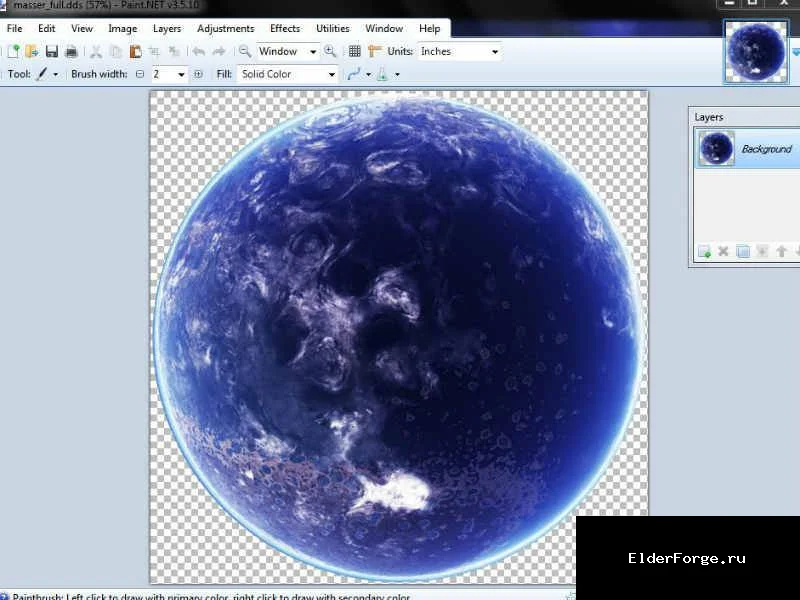This screenshot has height=600, width=800.
Task: Add a new layer in Layers panel
Action: click(x=704, y=252)
